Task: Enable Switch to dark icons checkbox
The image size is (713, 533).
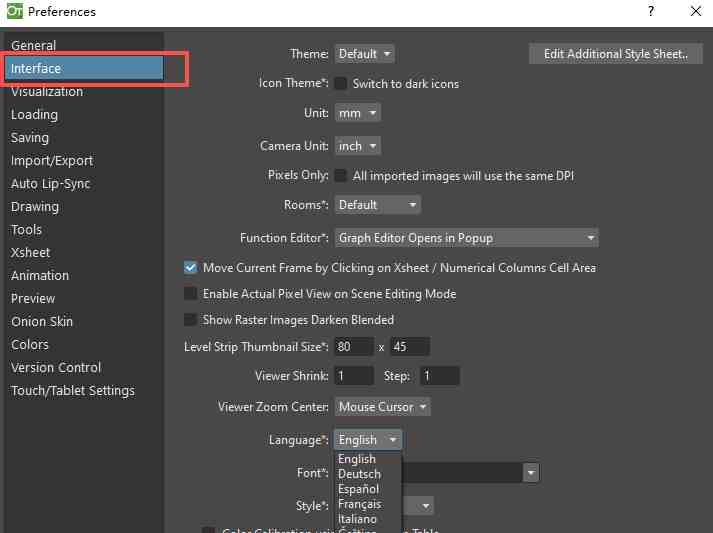Action: pos(341,84)
